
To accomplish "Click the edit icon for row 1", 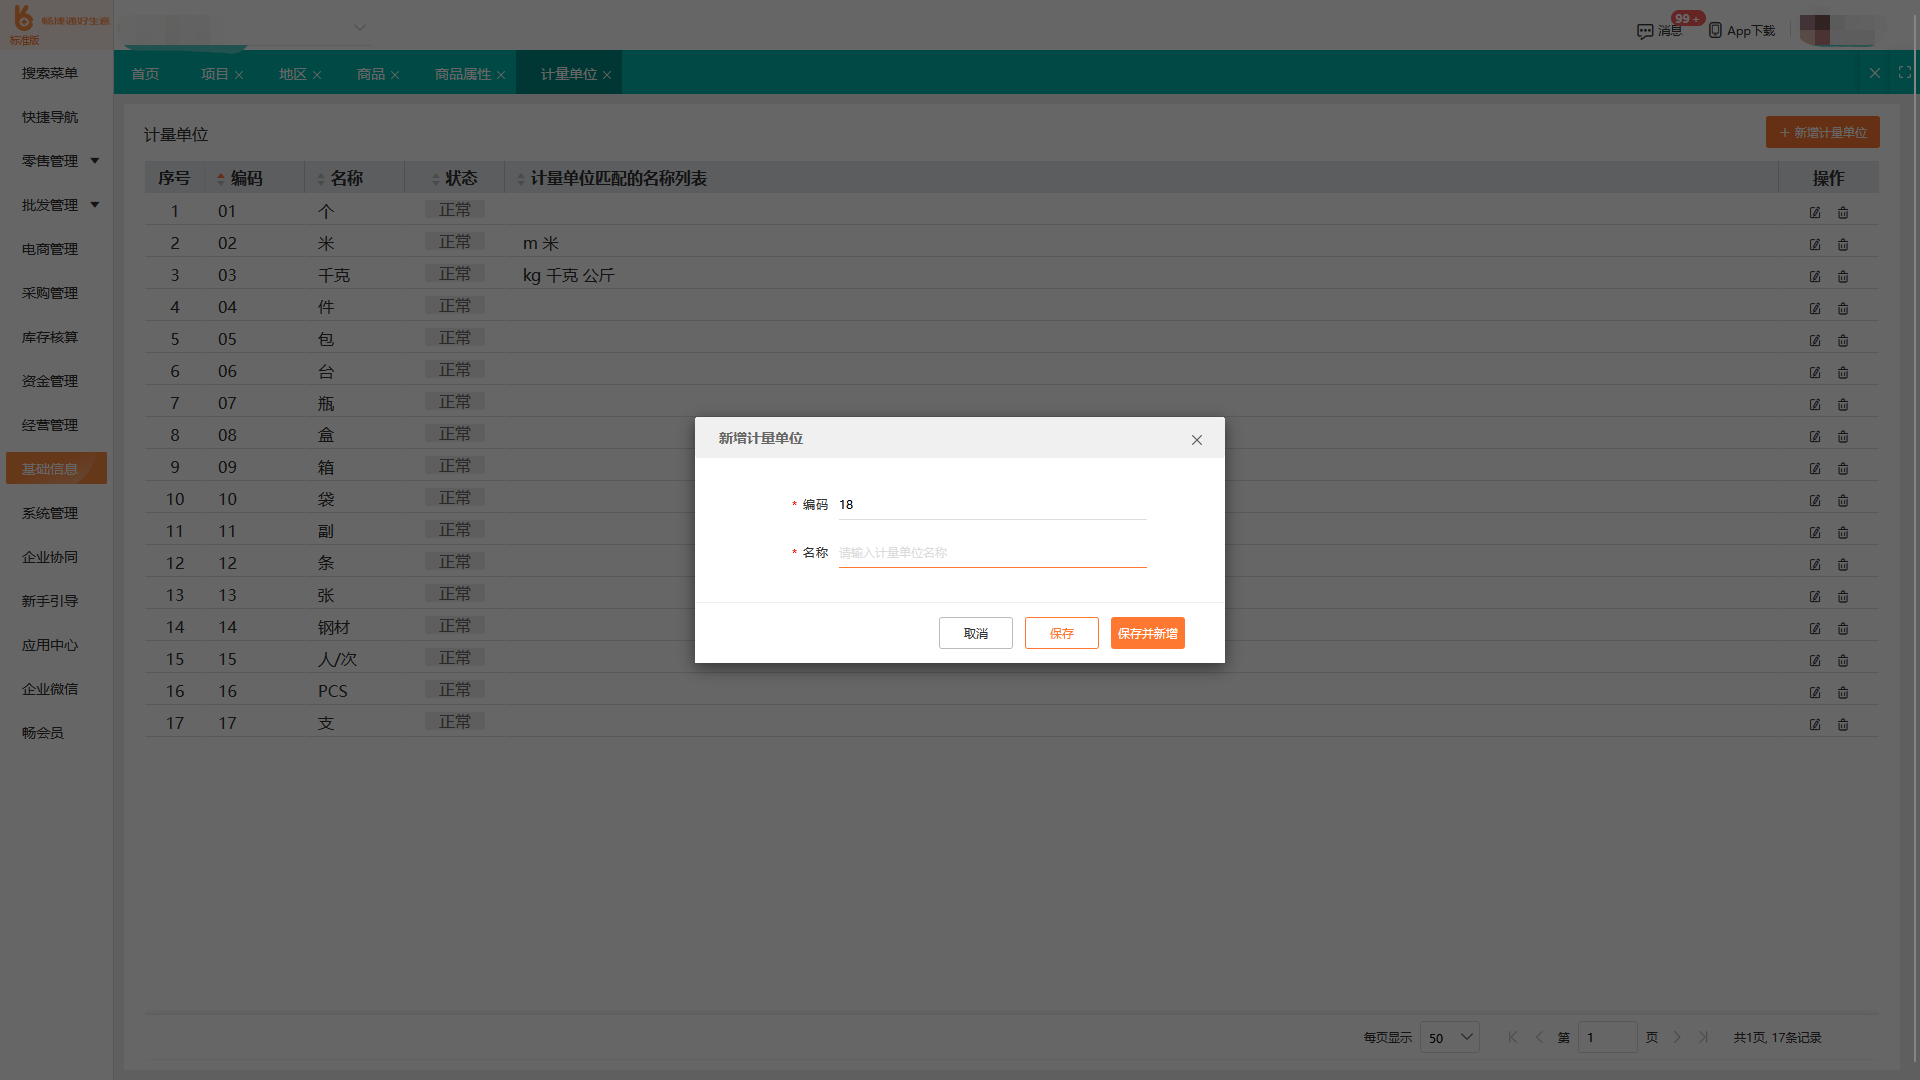I will point(1815,211).
